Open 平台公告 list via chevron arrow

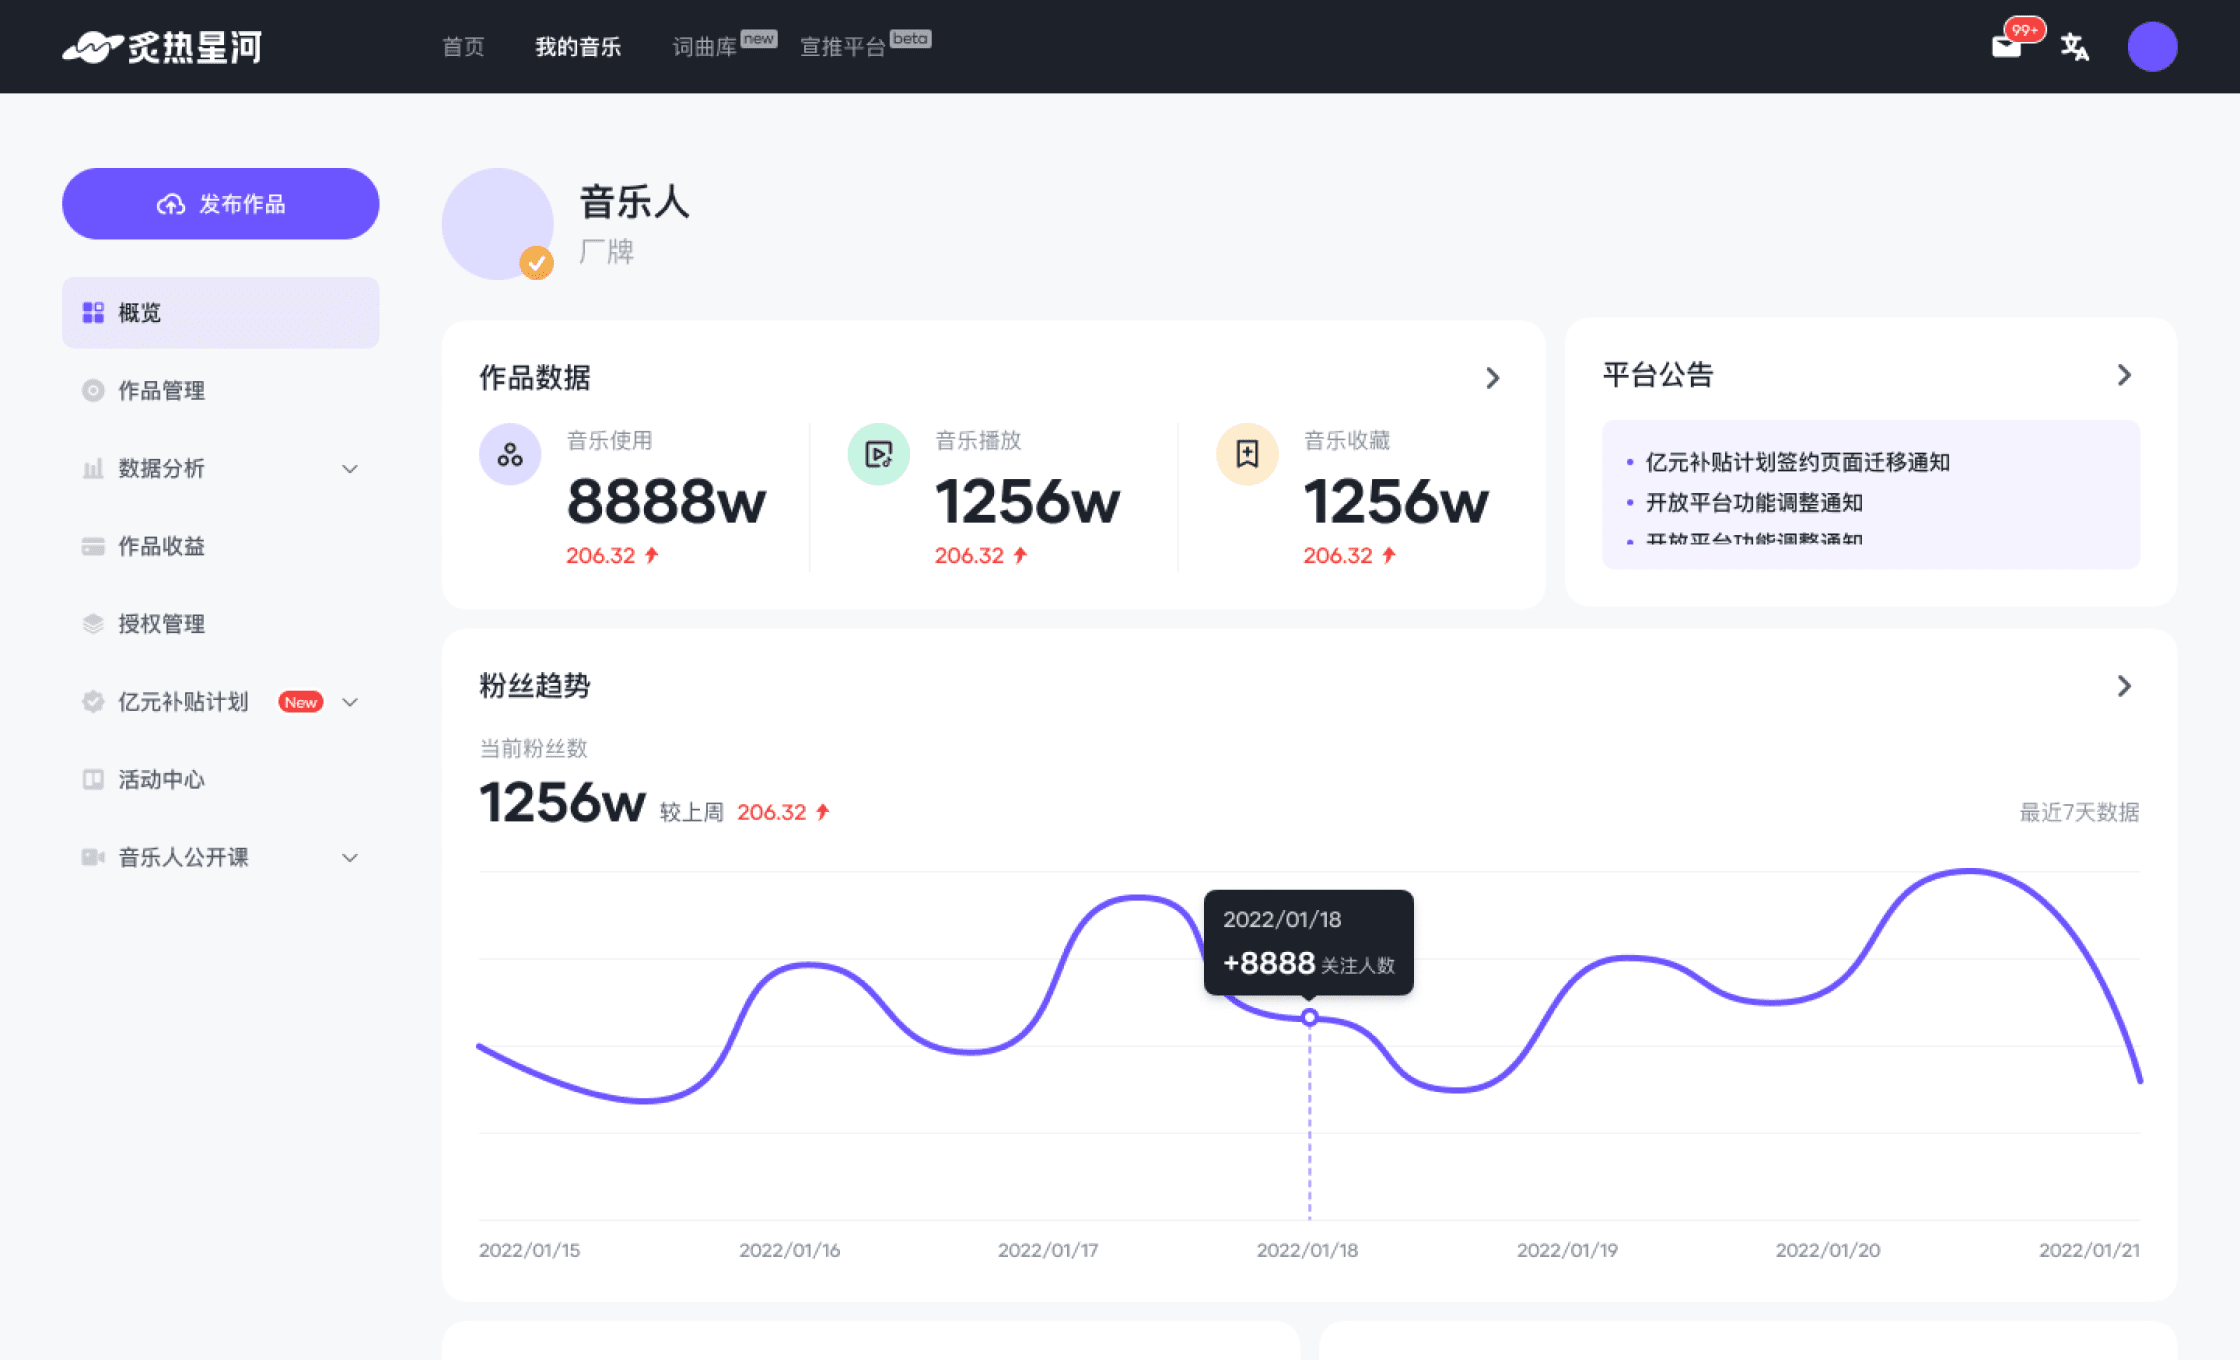point(2124,375)
